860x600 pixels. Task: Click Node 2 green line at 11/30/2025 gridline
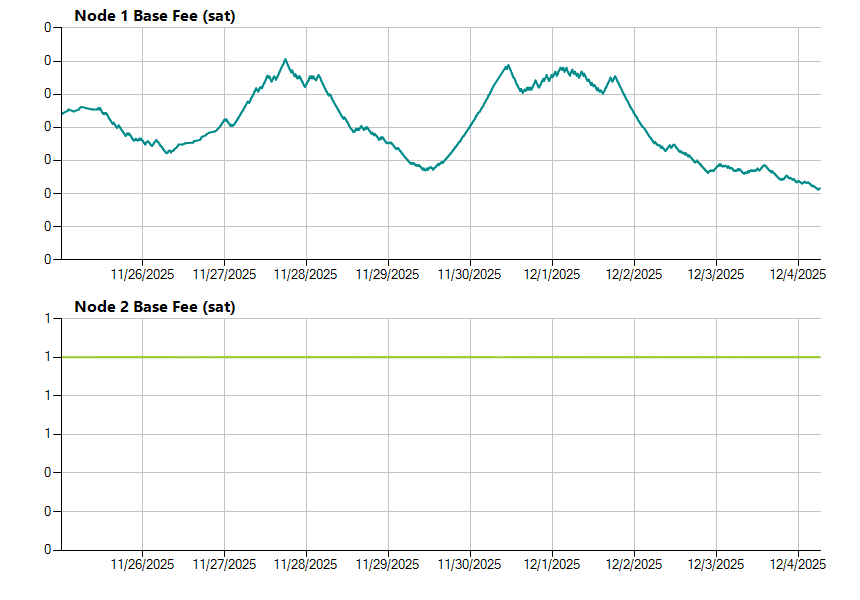[x=470, y=357]
